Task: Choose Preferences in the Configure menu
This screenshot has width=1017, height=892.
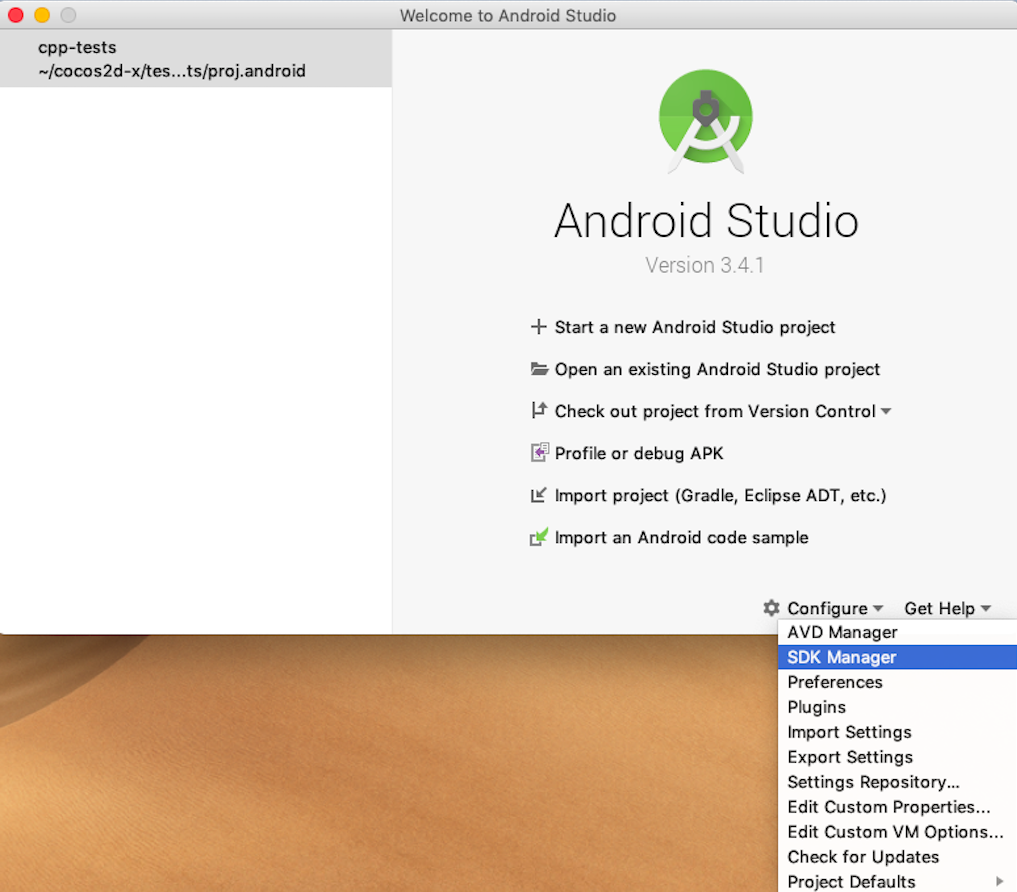Action: pos(835,682)
